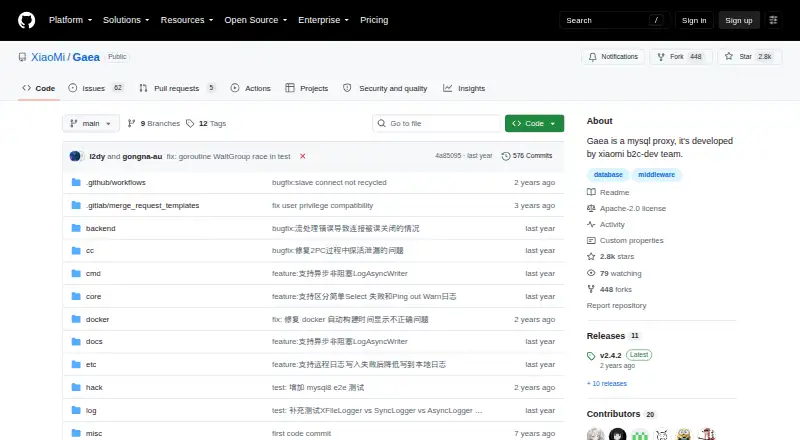The image size is (800, 440).
Task: Open the Resources dropdown
Action: coord(187,20)
